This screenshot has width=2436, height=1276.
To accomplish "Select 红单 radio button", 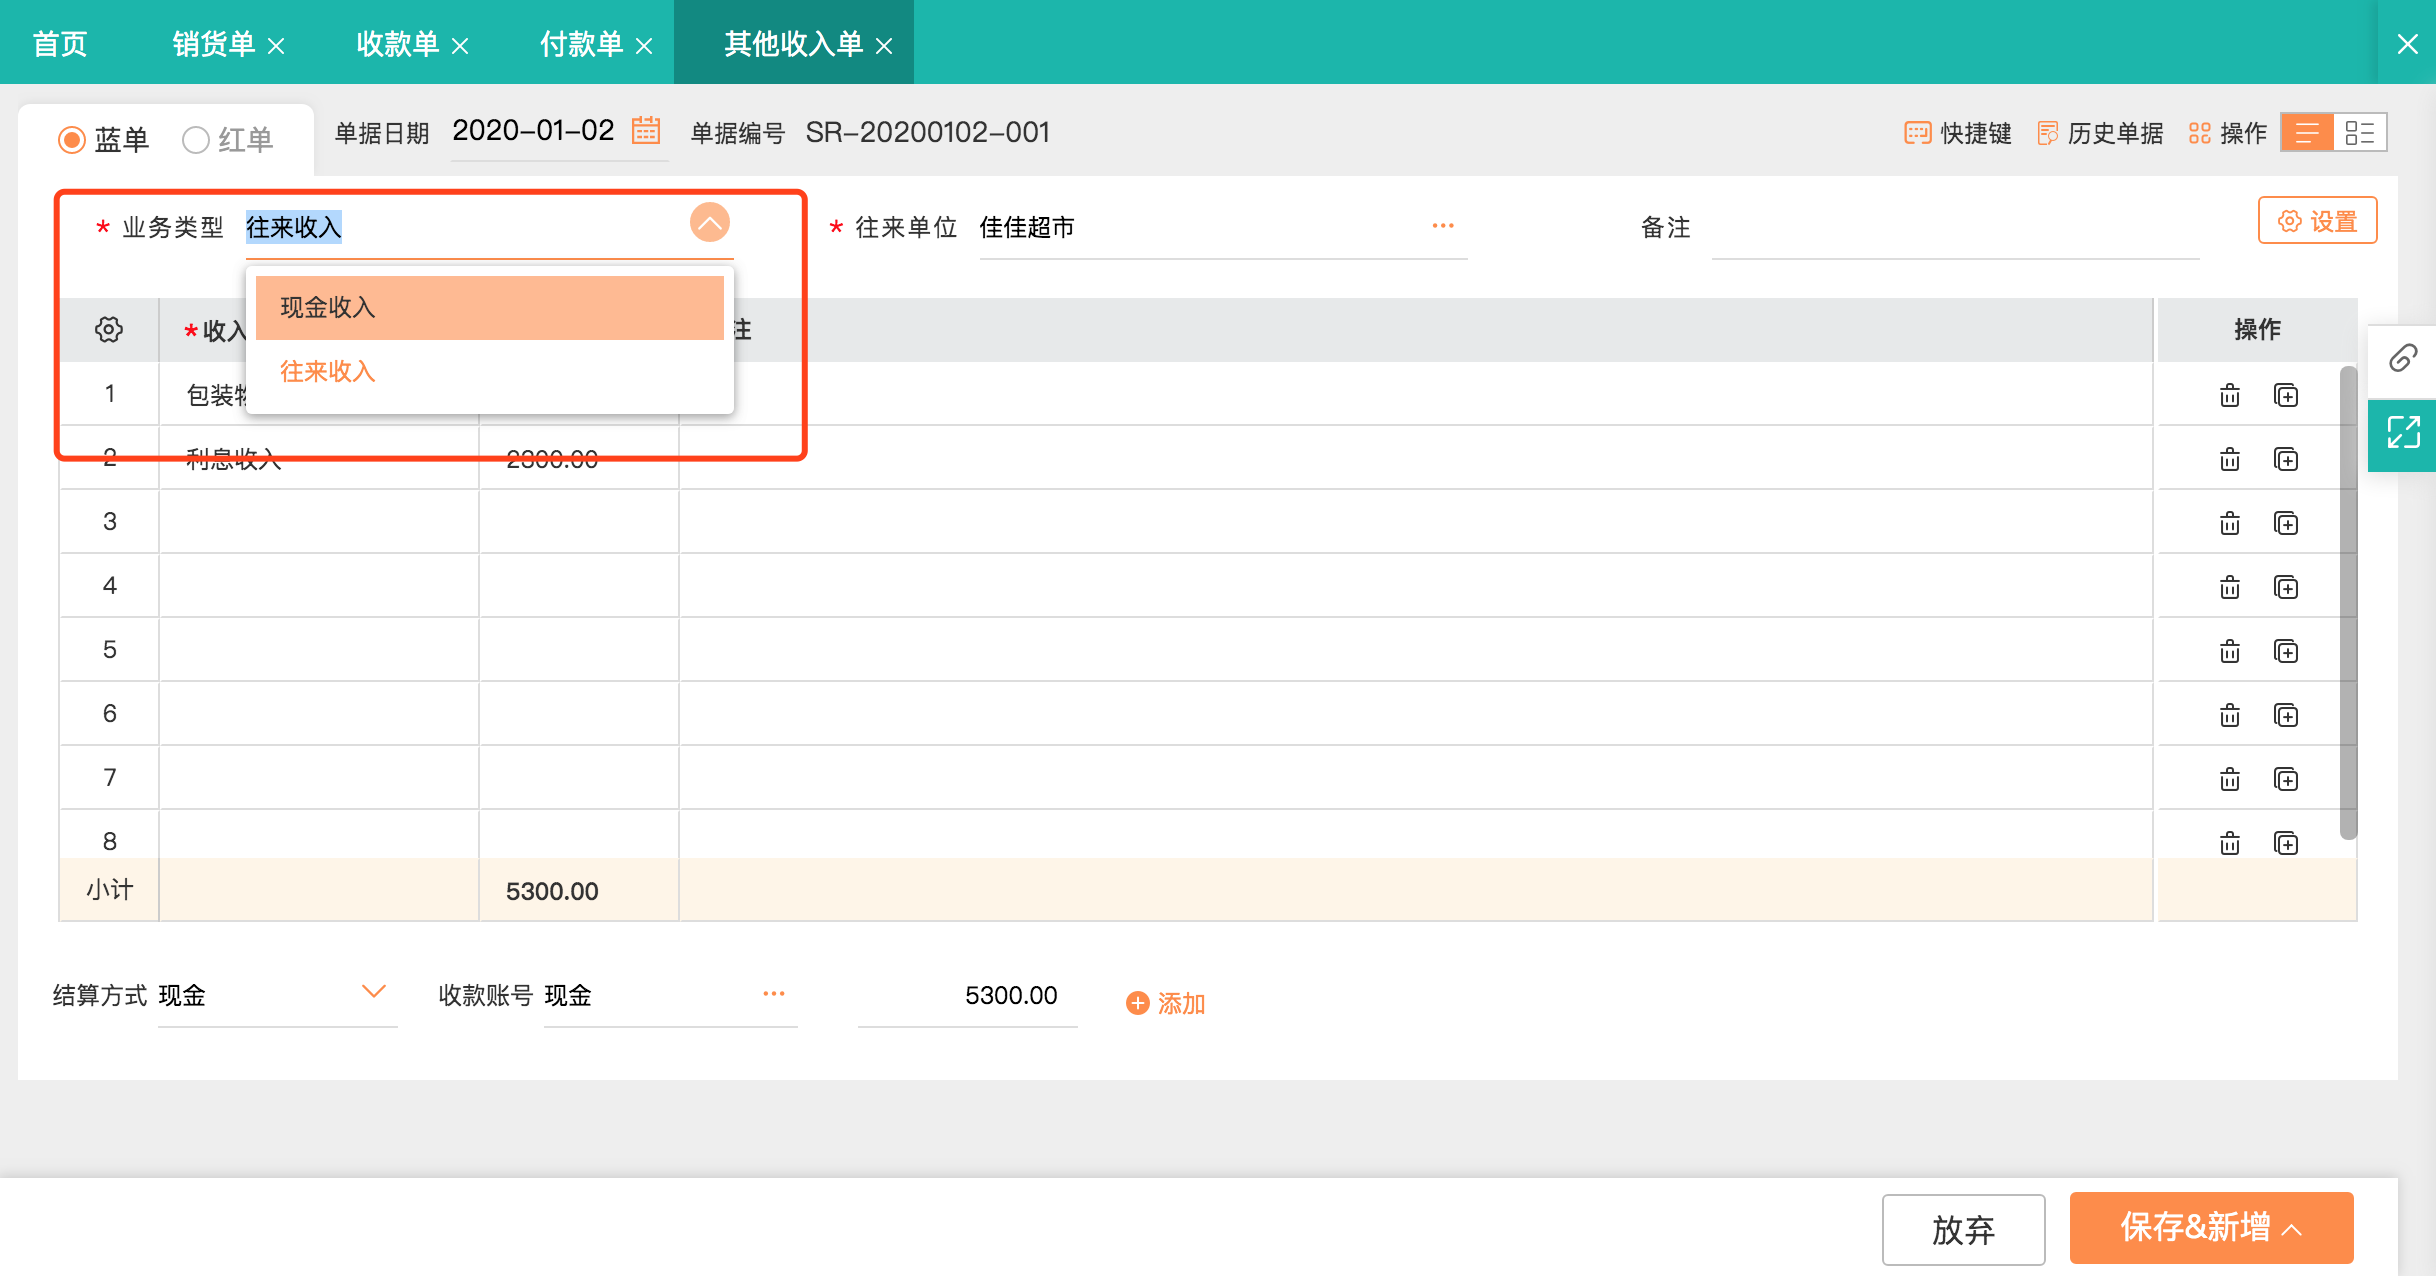I will (x=192, y=137).
